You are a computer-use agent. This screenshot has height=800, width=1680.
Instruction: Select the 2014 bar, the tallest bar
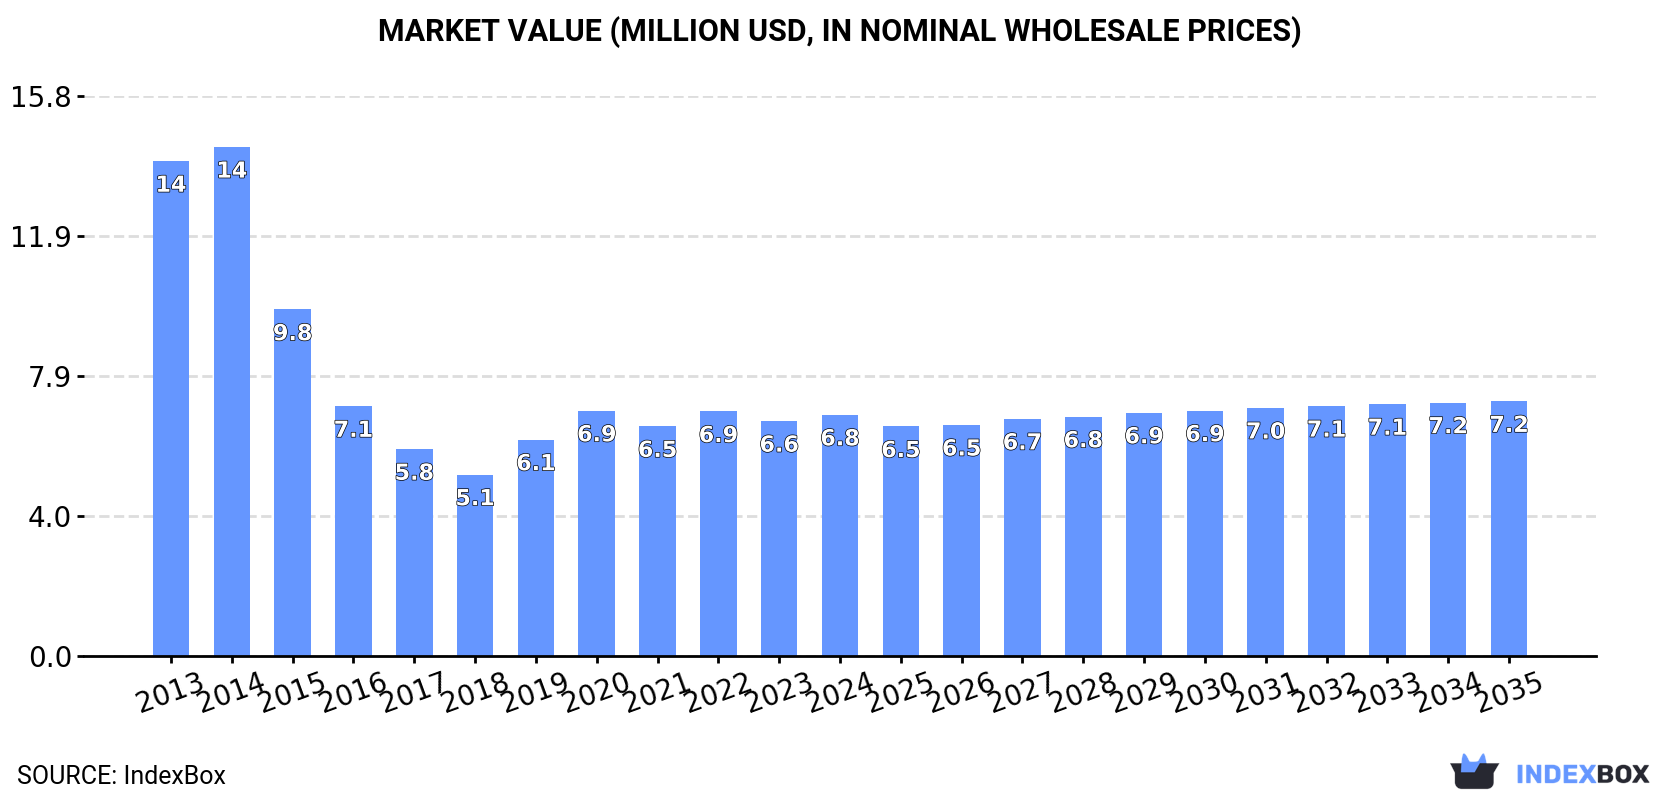pyautogui.click(x=232, y=402)
